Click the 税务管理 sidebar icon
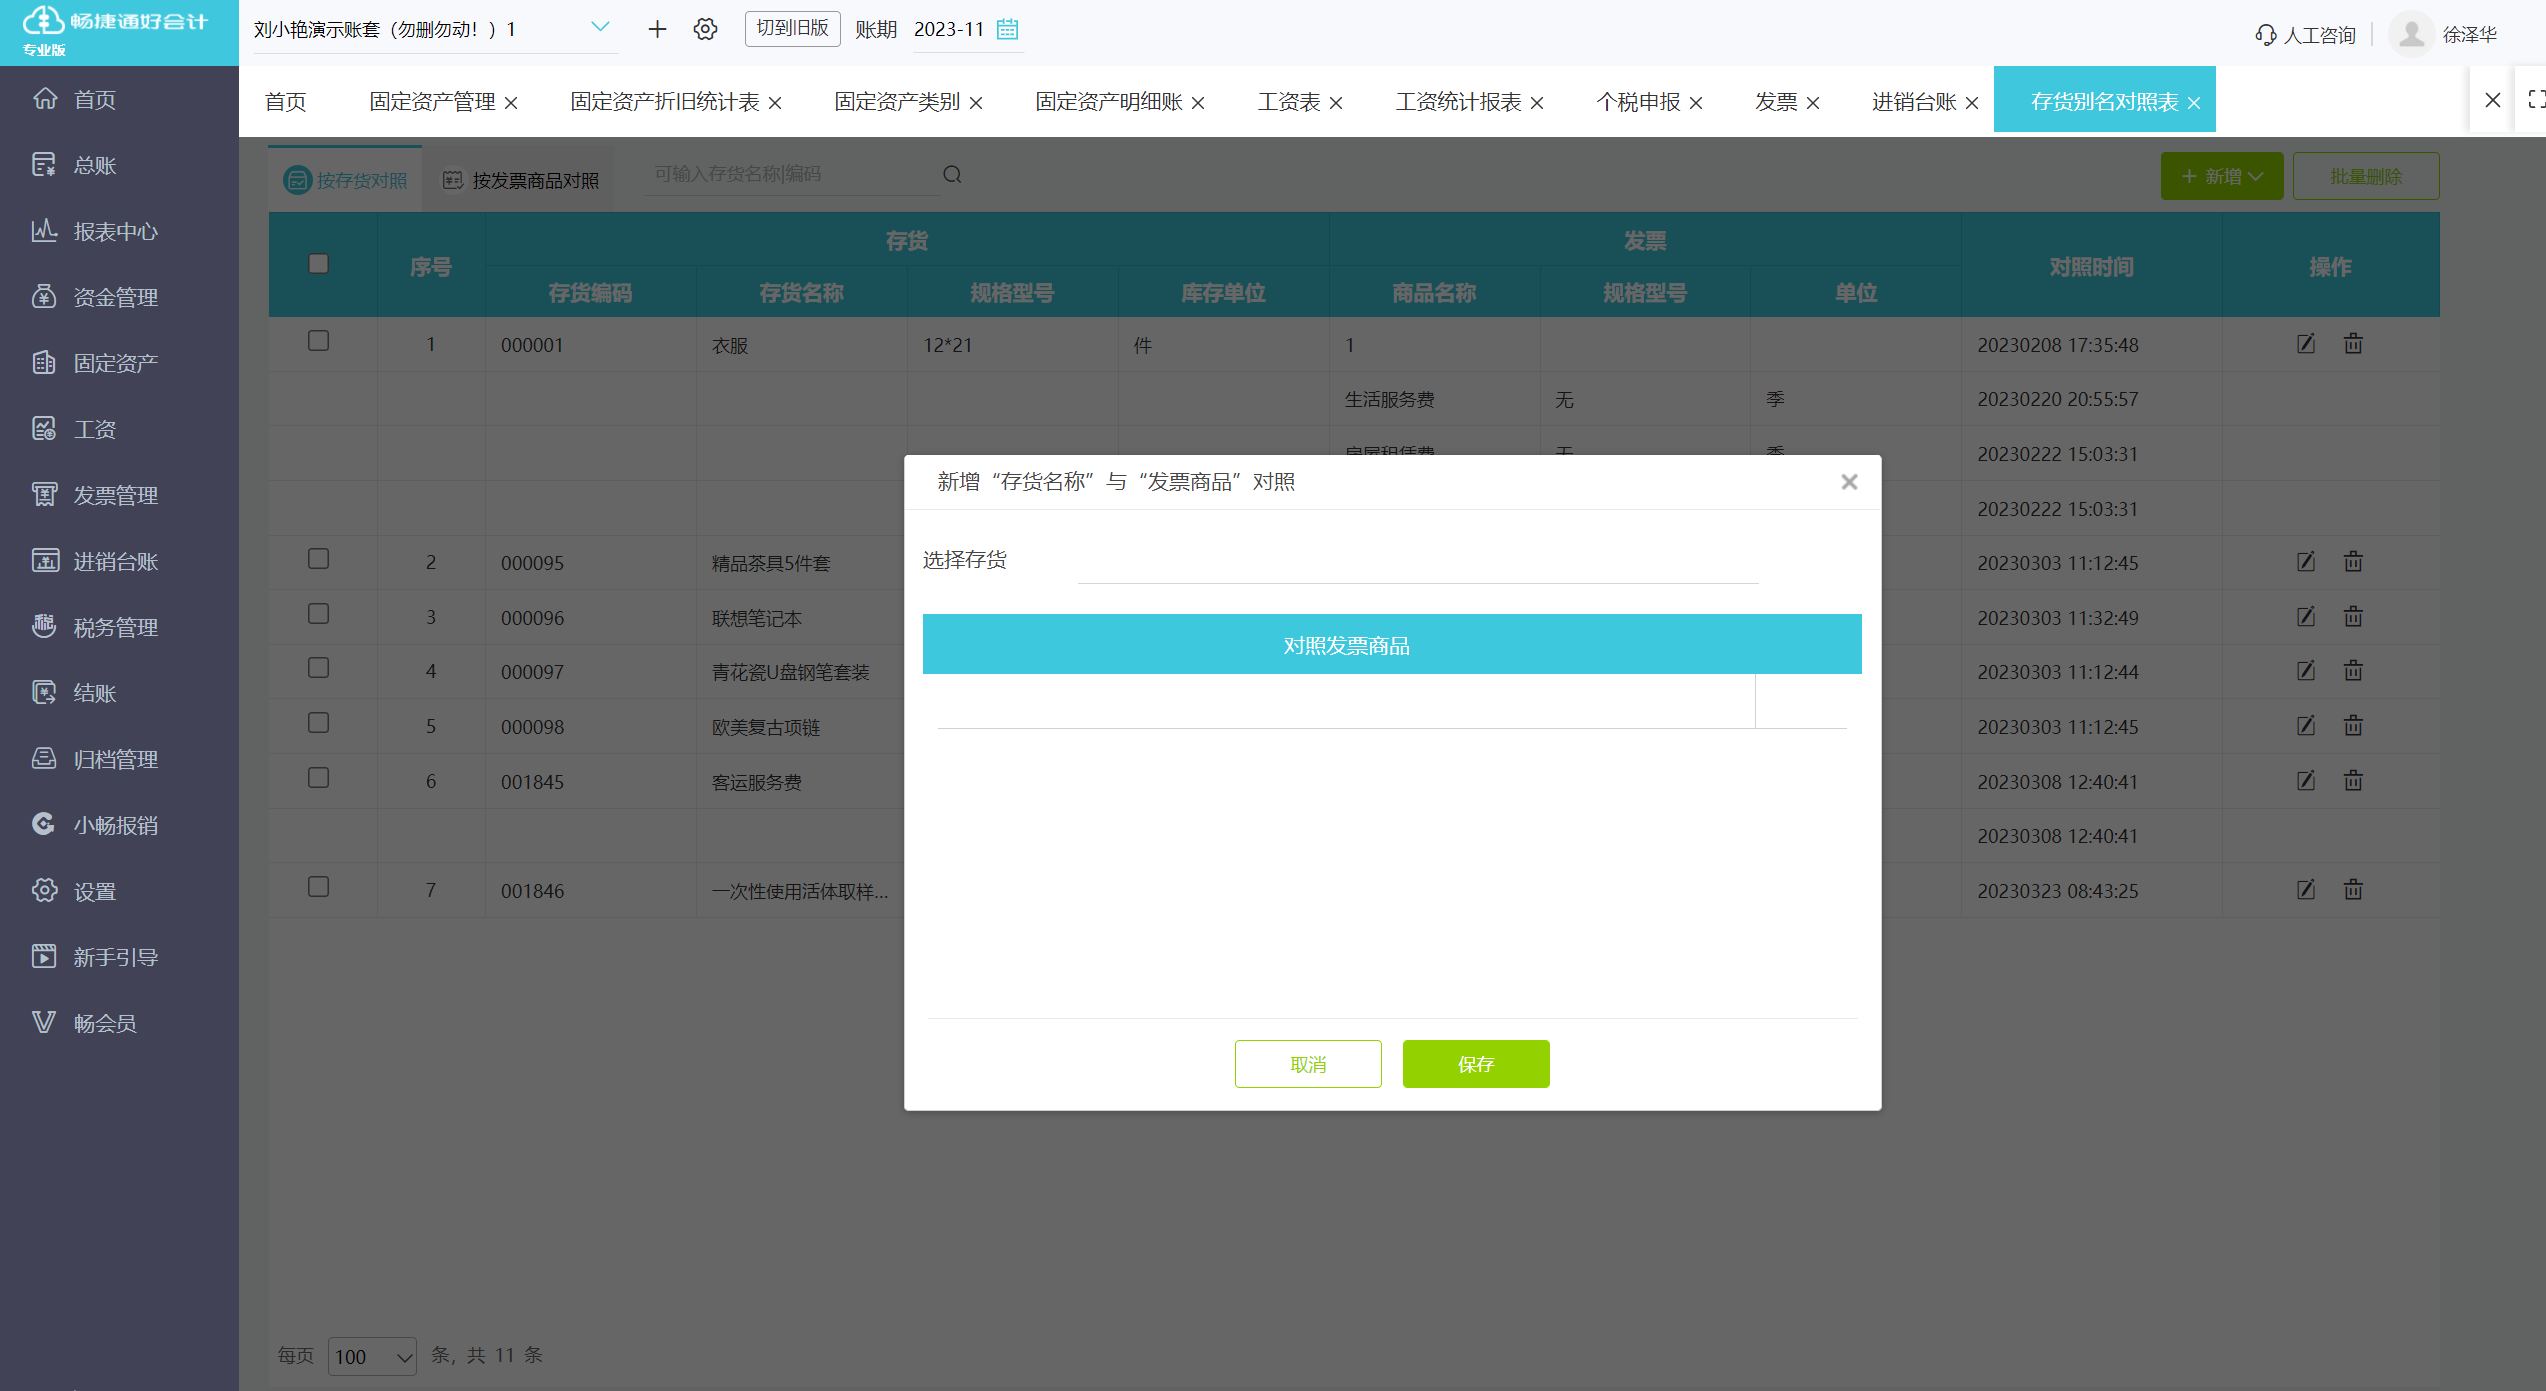The width and height of the screenshot is (2546, 1391). (x=45, y=625)
